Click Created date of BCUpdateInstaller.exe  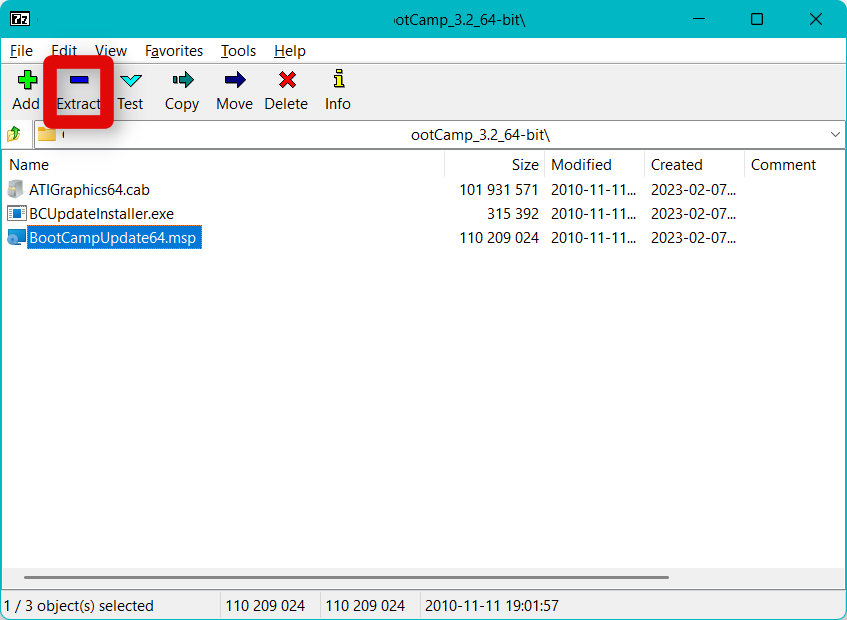pyautogui.click(x=693, y=214)
